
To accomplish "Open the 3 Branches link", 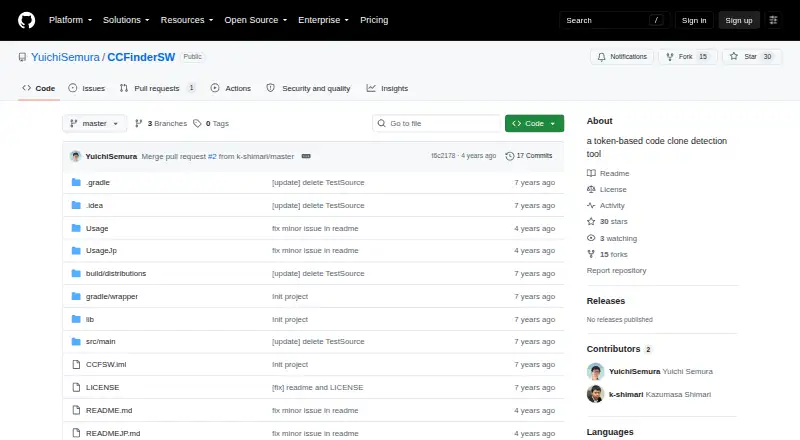I will (161, 124).
